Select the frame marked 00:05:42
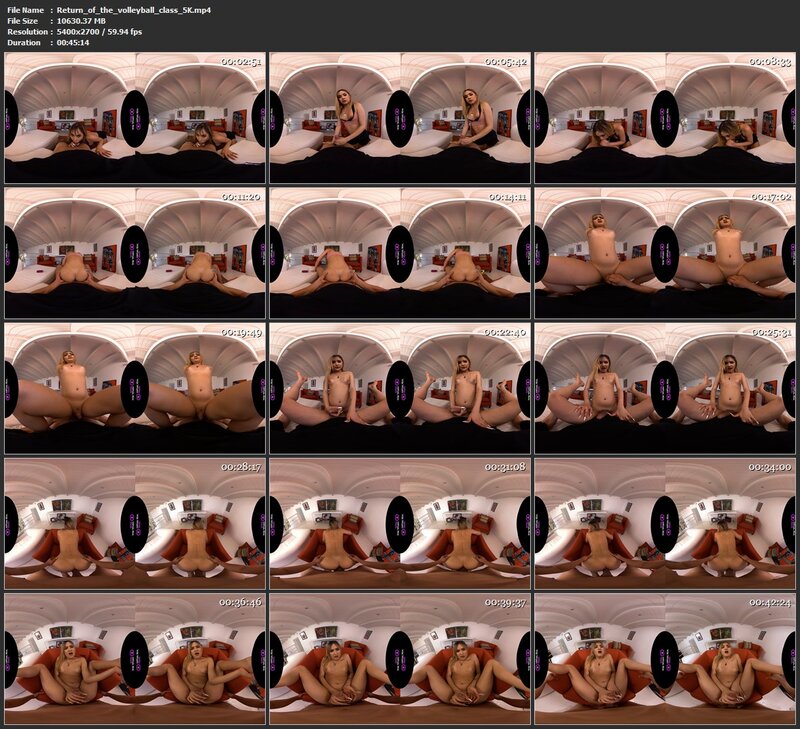Screen dimensions: 800x729 [x=400, y=118]
